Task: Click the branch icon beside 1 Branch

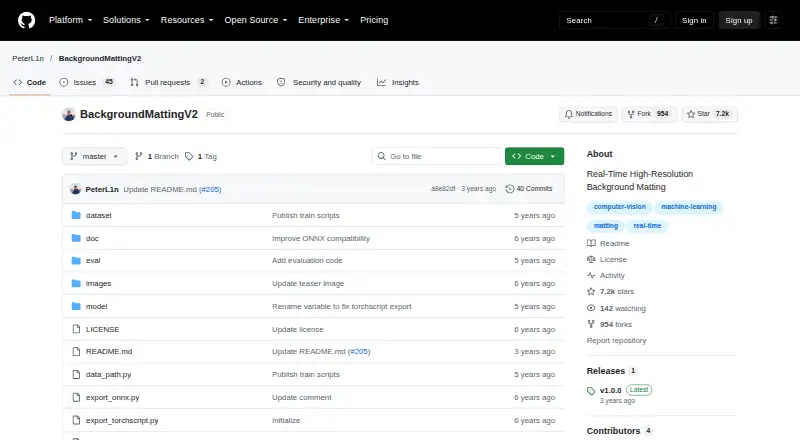Action: click(138, 156)
